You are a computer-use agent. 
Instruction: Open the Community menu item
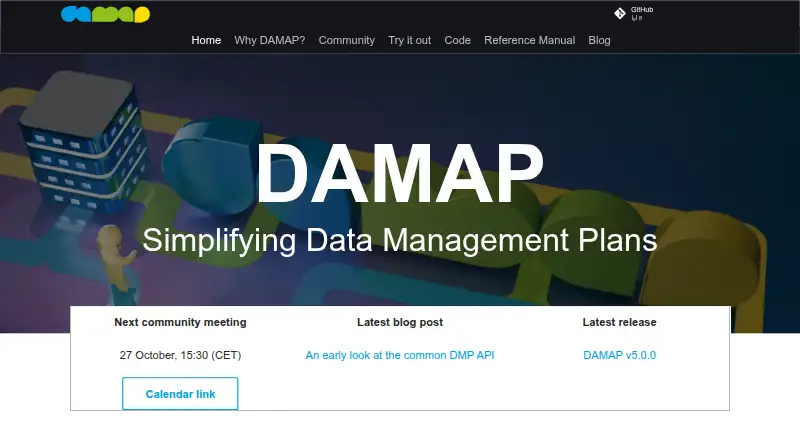click(347, 40)
